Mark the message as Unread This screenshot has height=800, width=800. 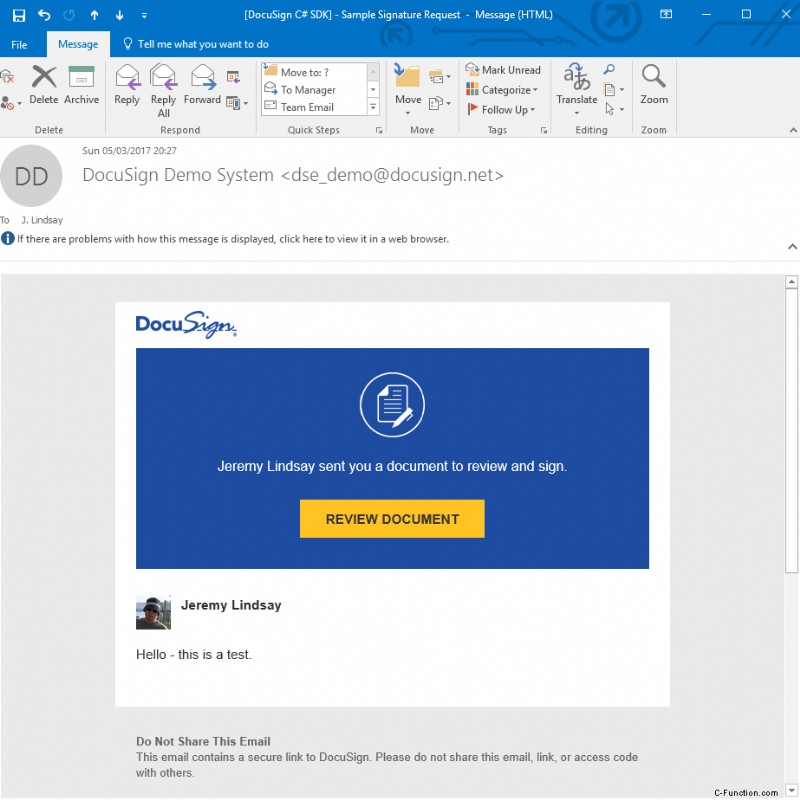(503, 70)
